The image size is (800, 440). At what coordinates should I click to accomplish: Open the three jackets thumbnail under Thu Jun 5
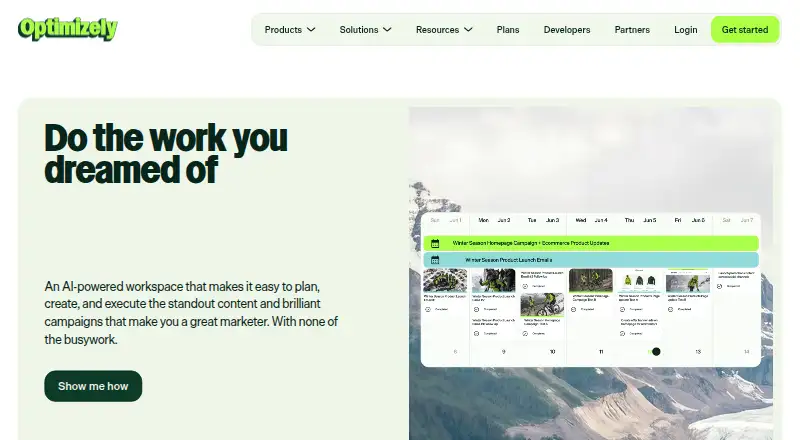(x=639, y=281)
